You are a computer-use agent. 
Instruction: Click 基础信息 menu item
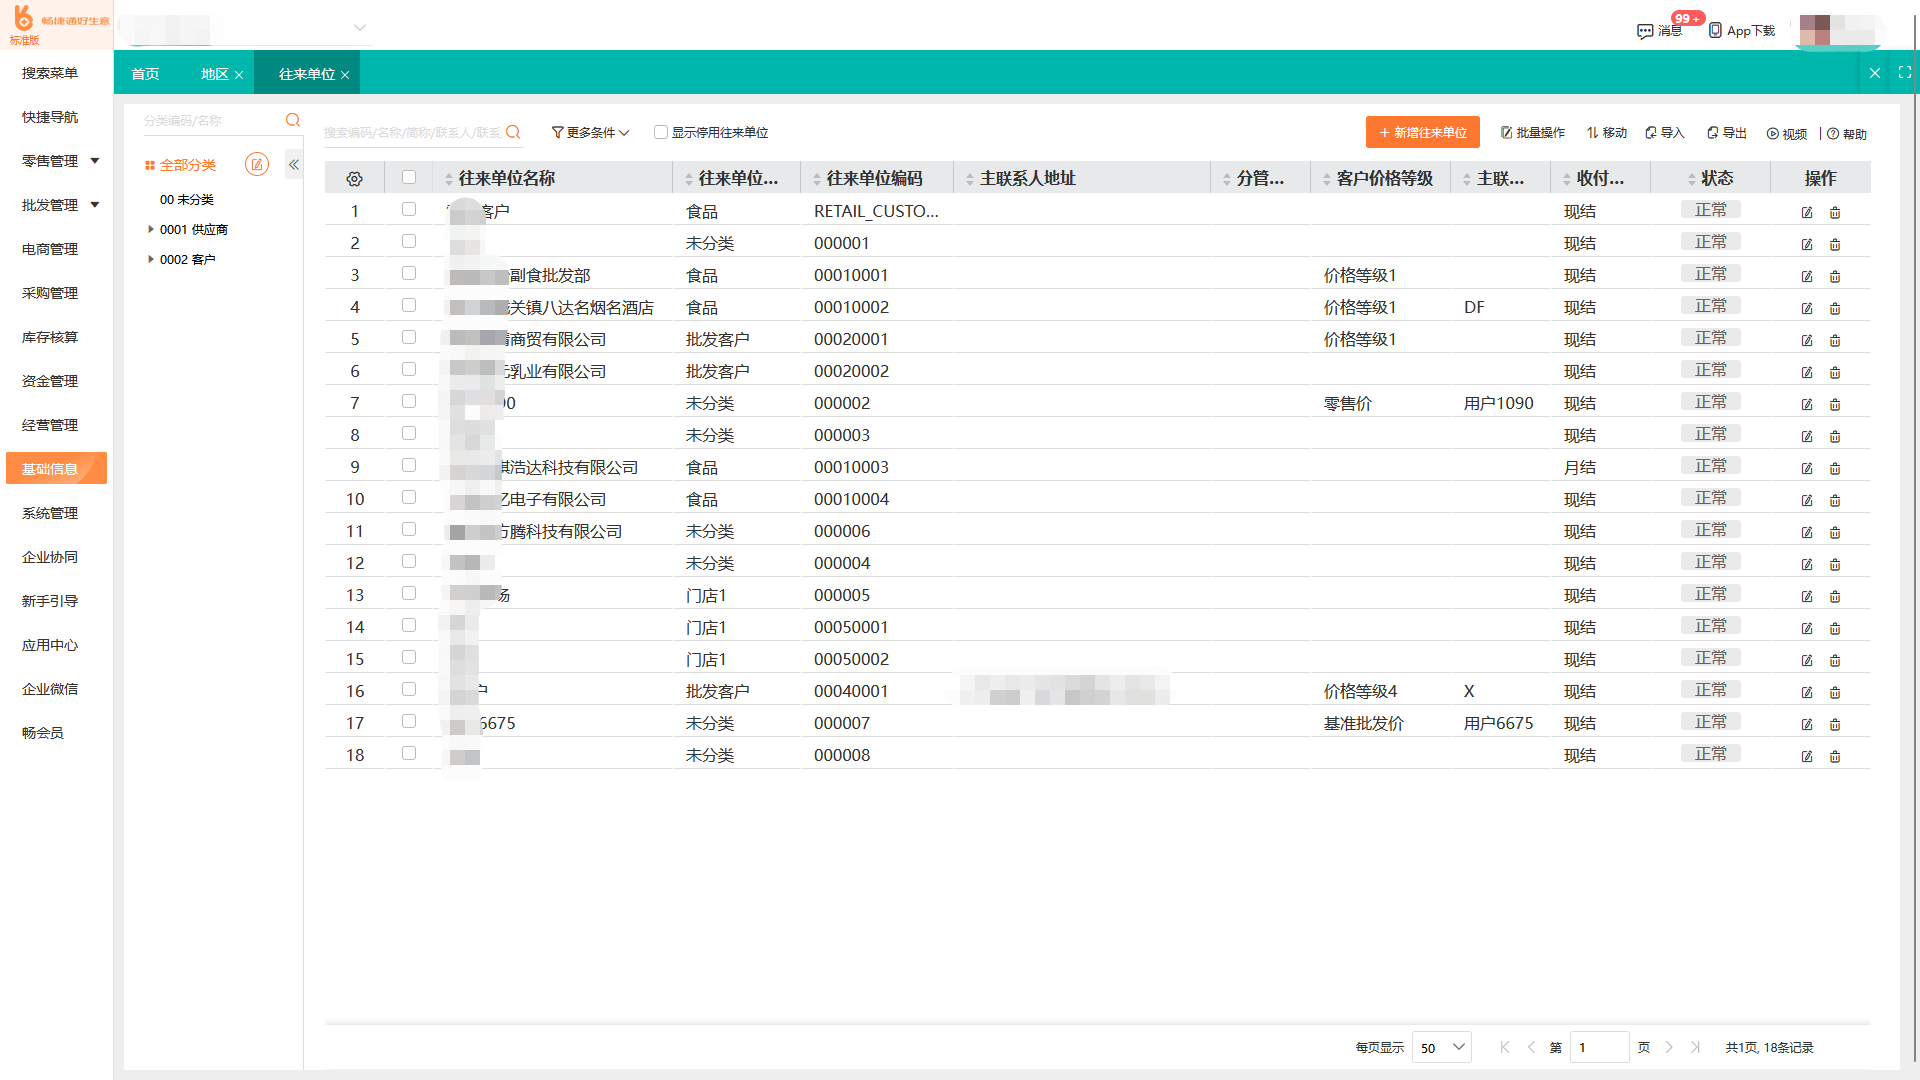point(53,468)
